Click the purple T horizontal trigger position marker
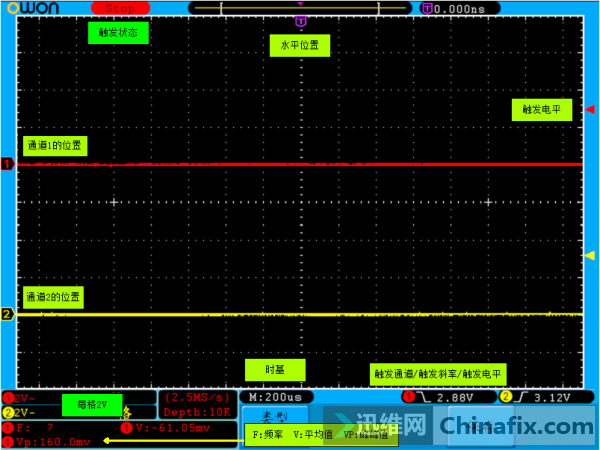The height and width of the screenshot is (450, 600). 300,21
